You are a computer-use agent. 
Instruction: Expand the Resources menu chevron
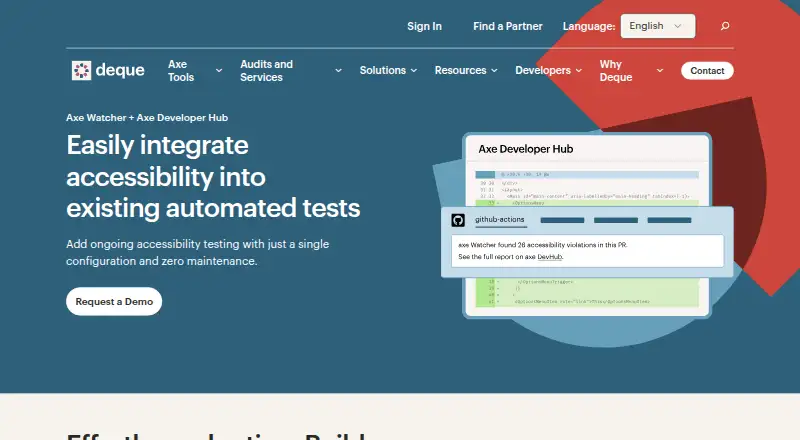[494, 70]
